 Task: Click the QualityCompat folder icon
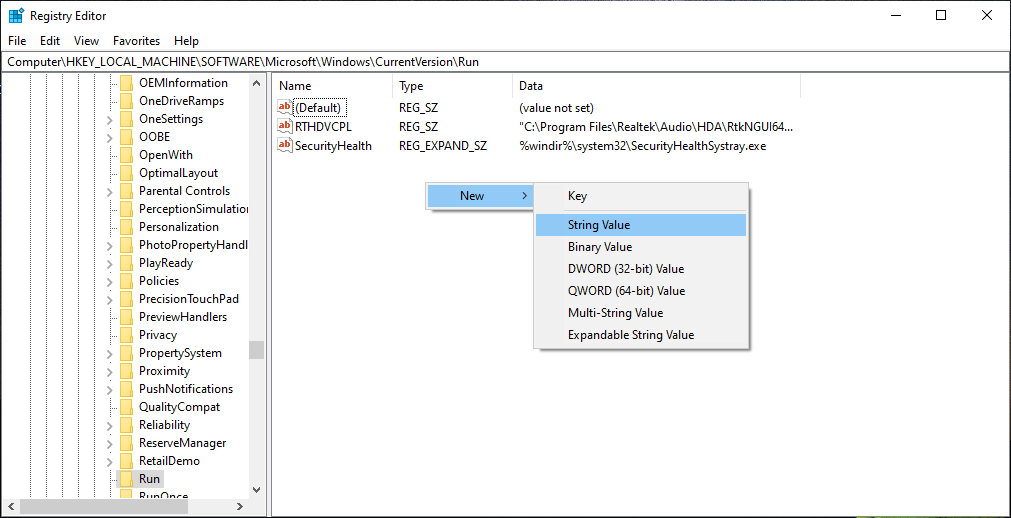point(126,407)
